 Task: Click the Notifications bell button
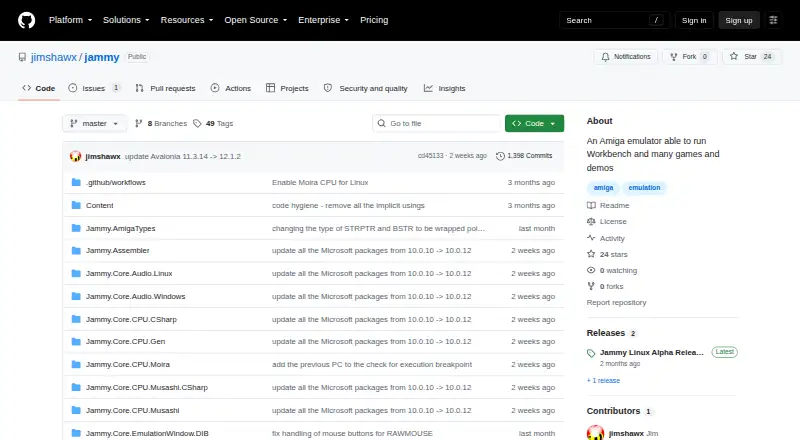626,57
